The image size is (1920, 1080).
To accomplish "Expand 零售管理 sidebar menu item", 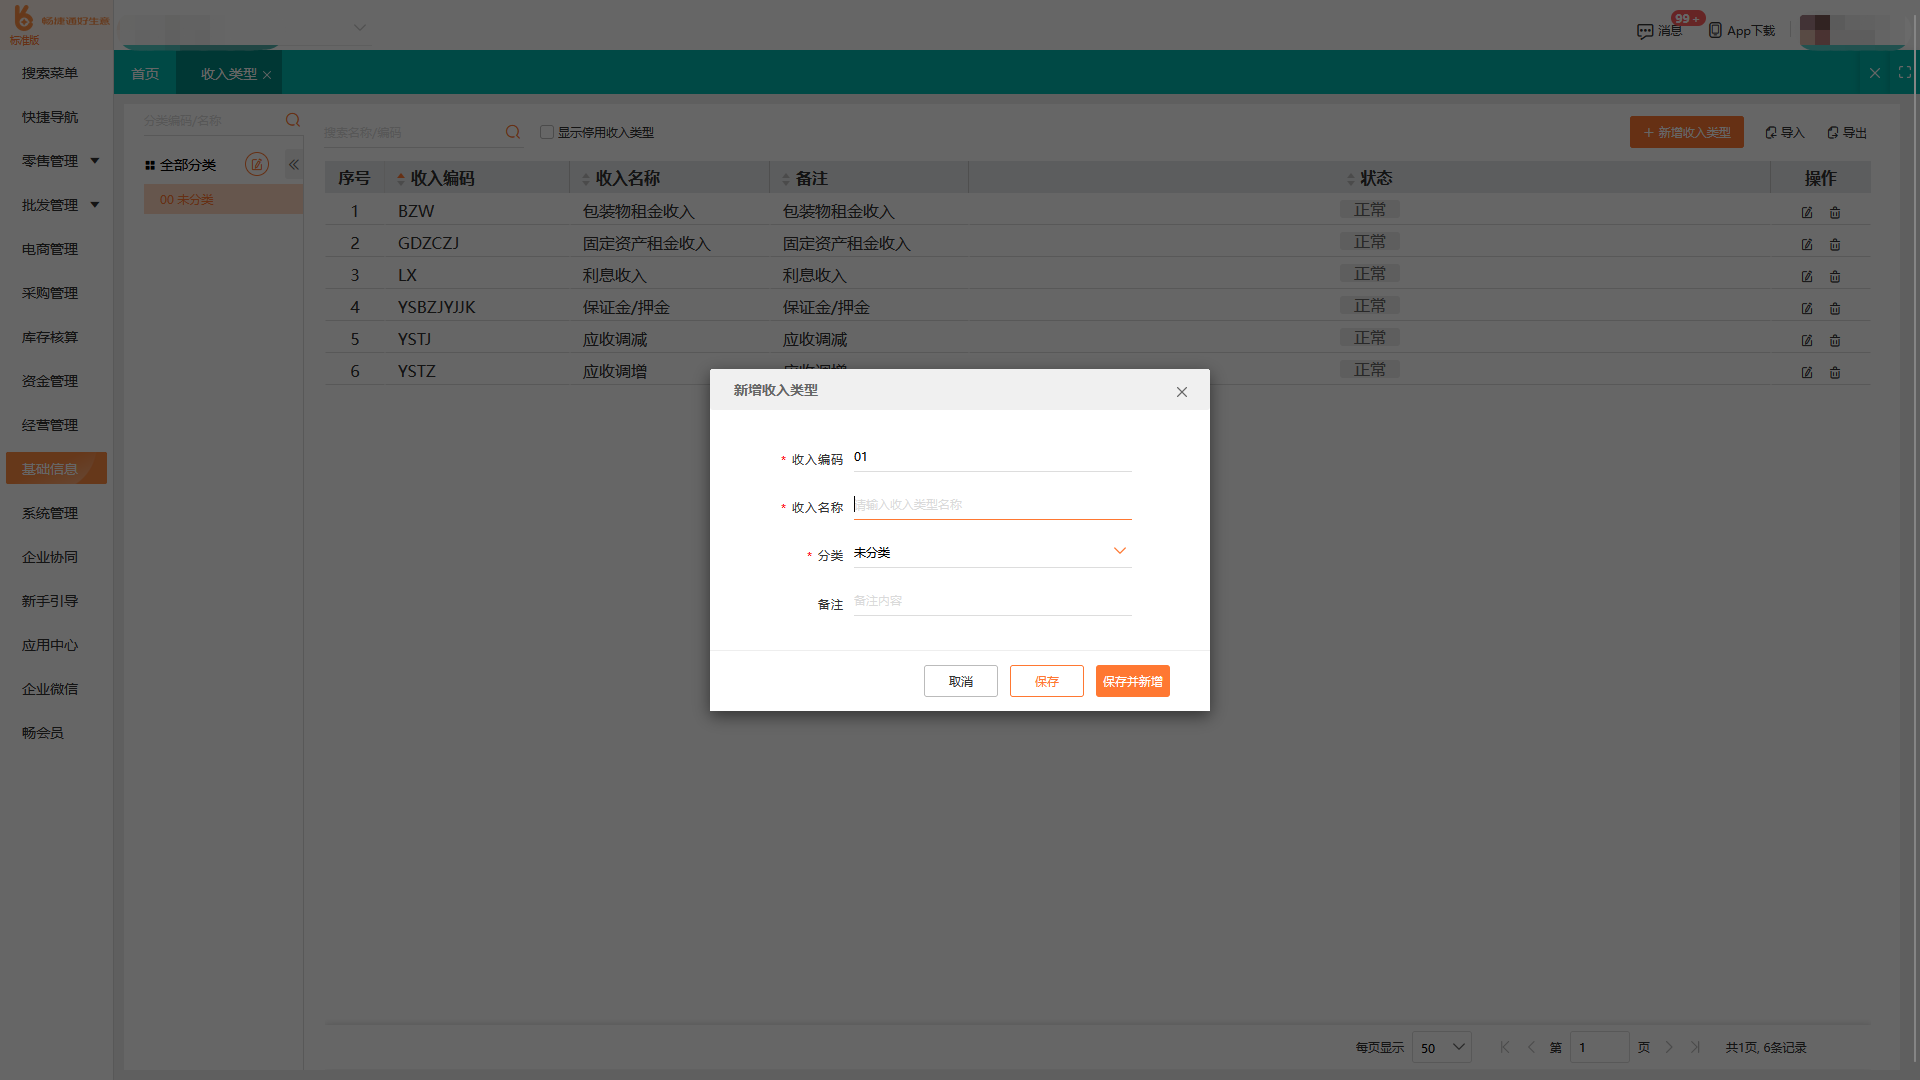I will pyautogui.click(x=59, y=161).
